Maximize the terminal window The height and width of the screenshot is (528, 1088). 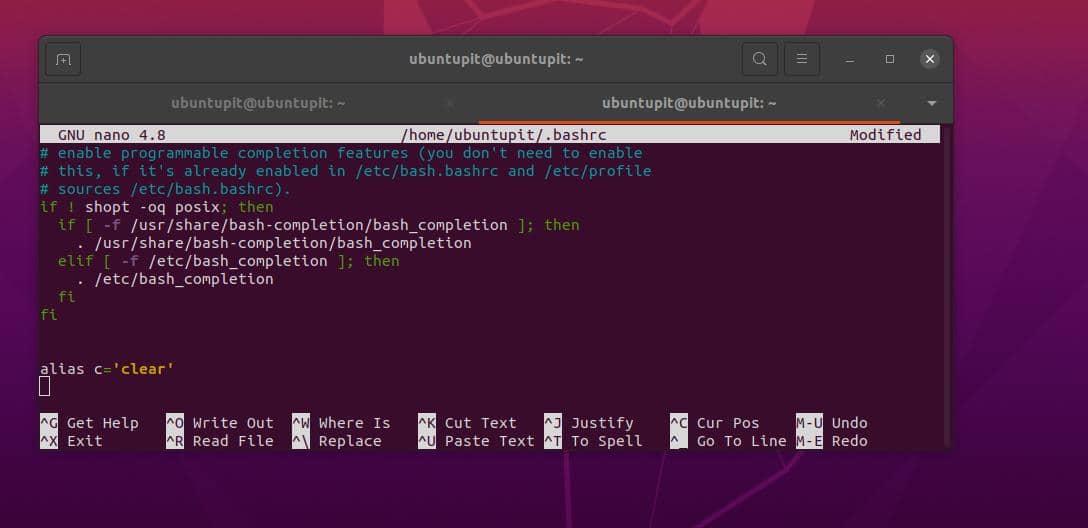tap(890, 60)
